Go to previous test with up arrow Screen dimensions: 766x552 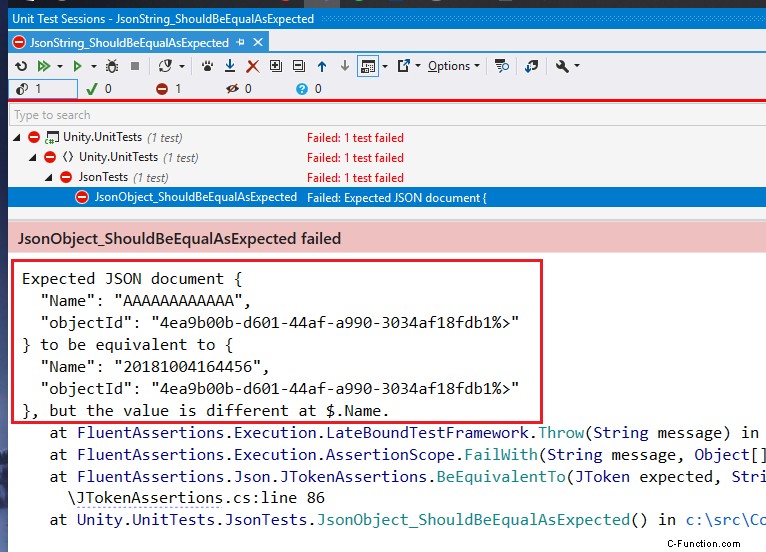(321, 66)
